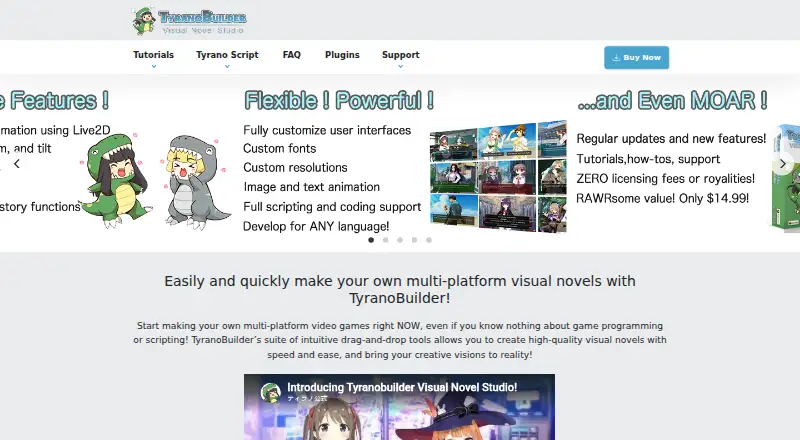The height and width of the screenshot is (440, 800).
Task: Select the first carousel pagination dot
Action: pos(371,240)
